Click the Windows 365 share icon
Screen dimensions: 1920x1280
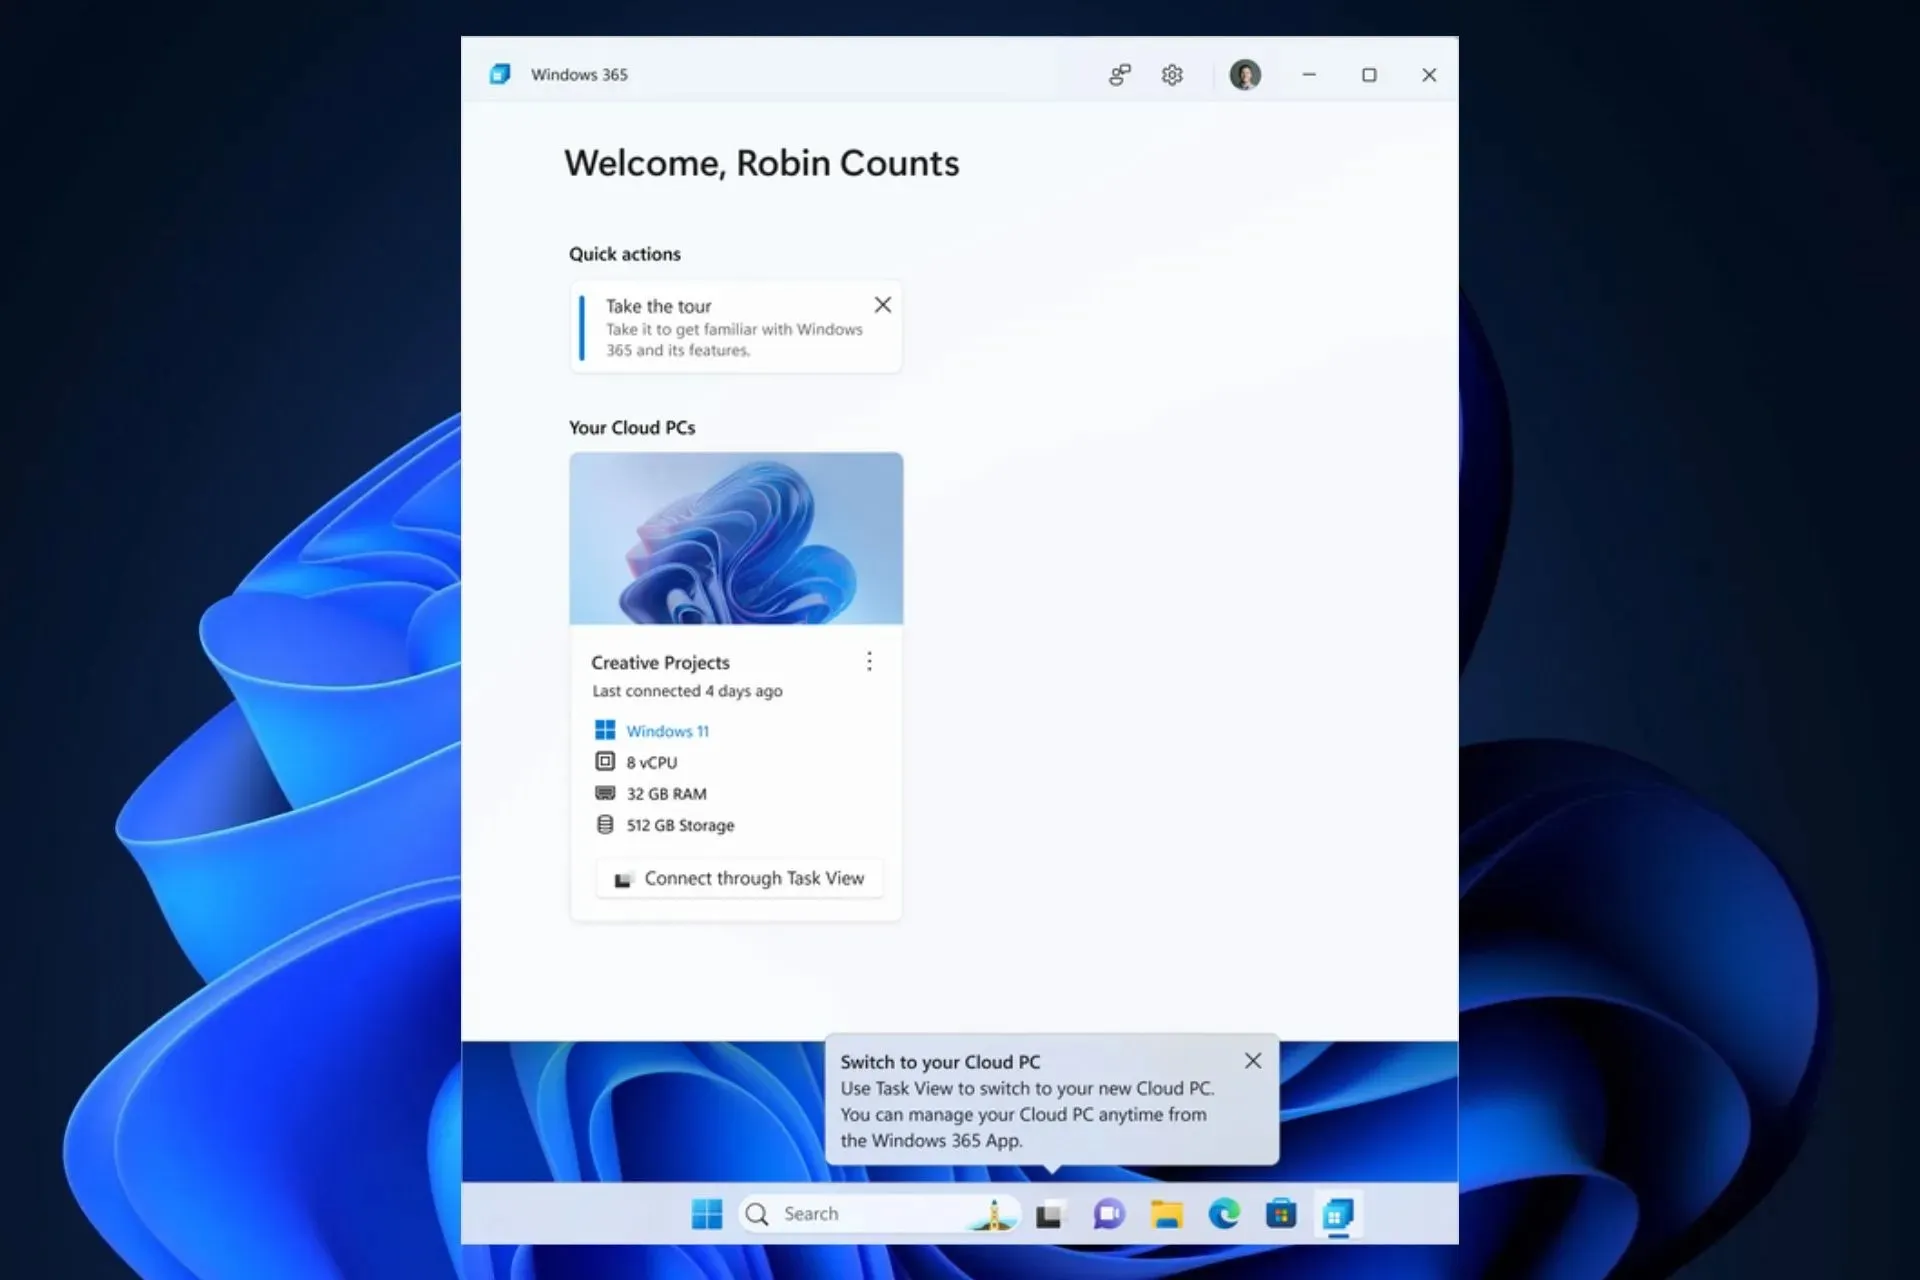pyautogui.click(x=1120, y=74)
